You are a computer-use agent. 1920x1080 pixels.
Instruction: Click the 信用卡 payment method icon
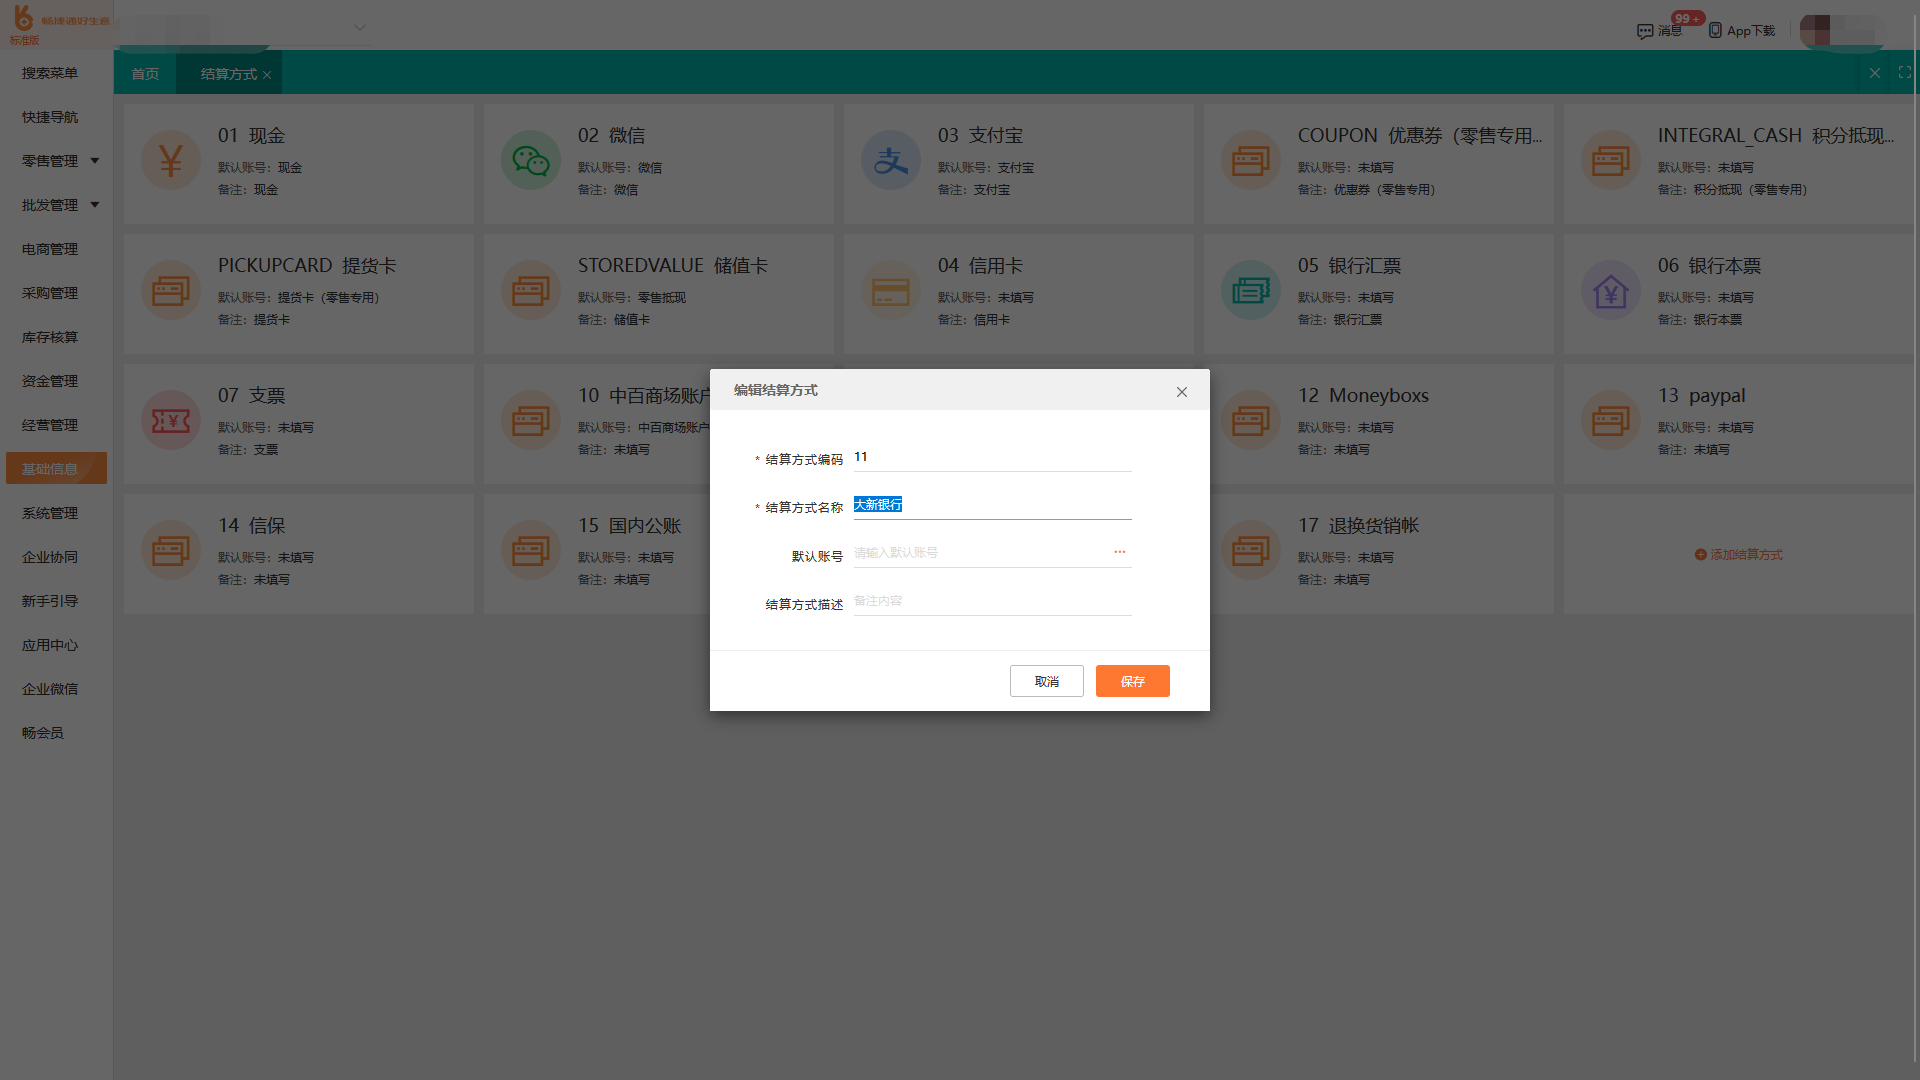tap(890, 290)
